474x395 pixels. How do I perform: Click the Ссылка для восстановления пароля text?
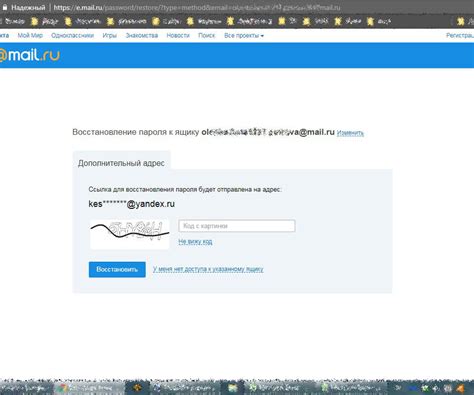185,189
